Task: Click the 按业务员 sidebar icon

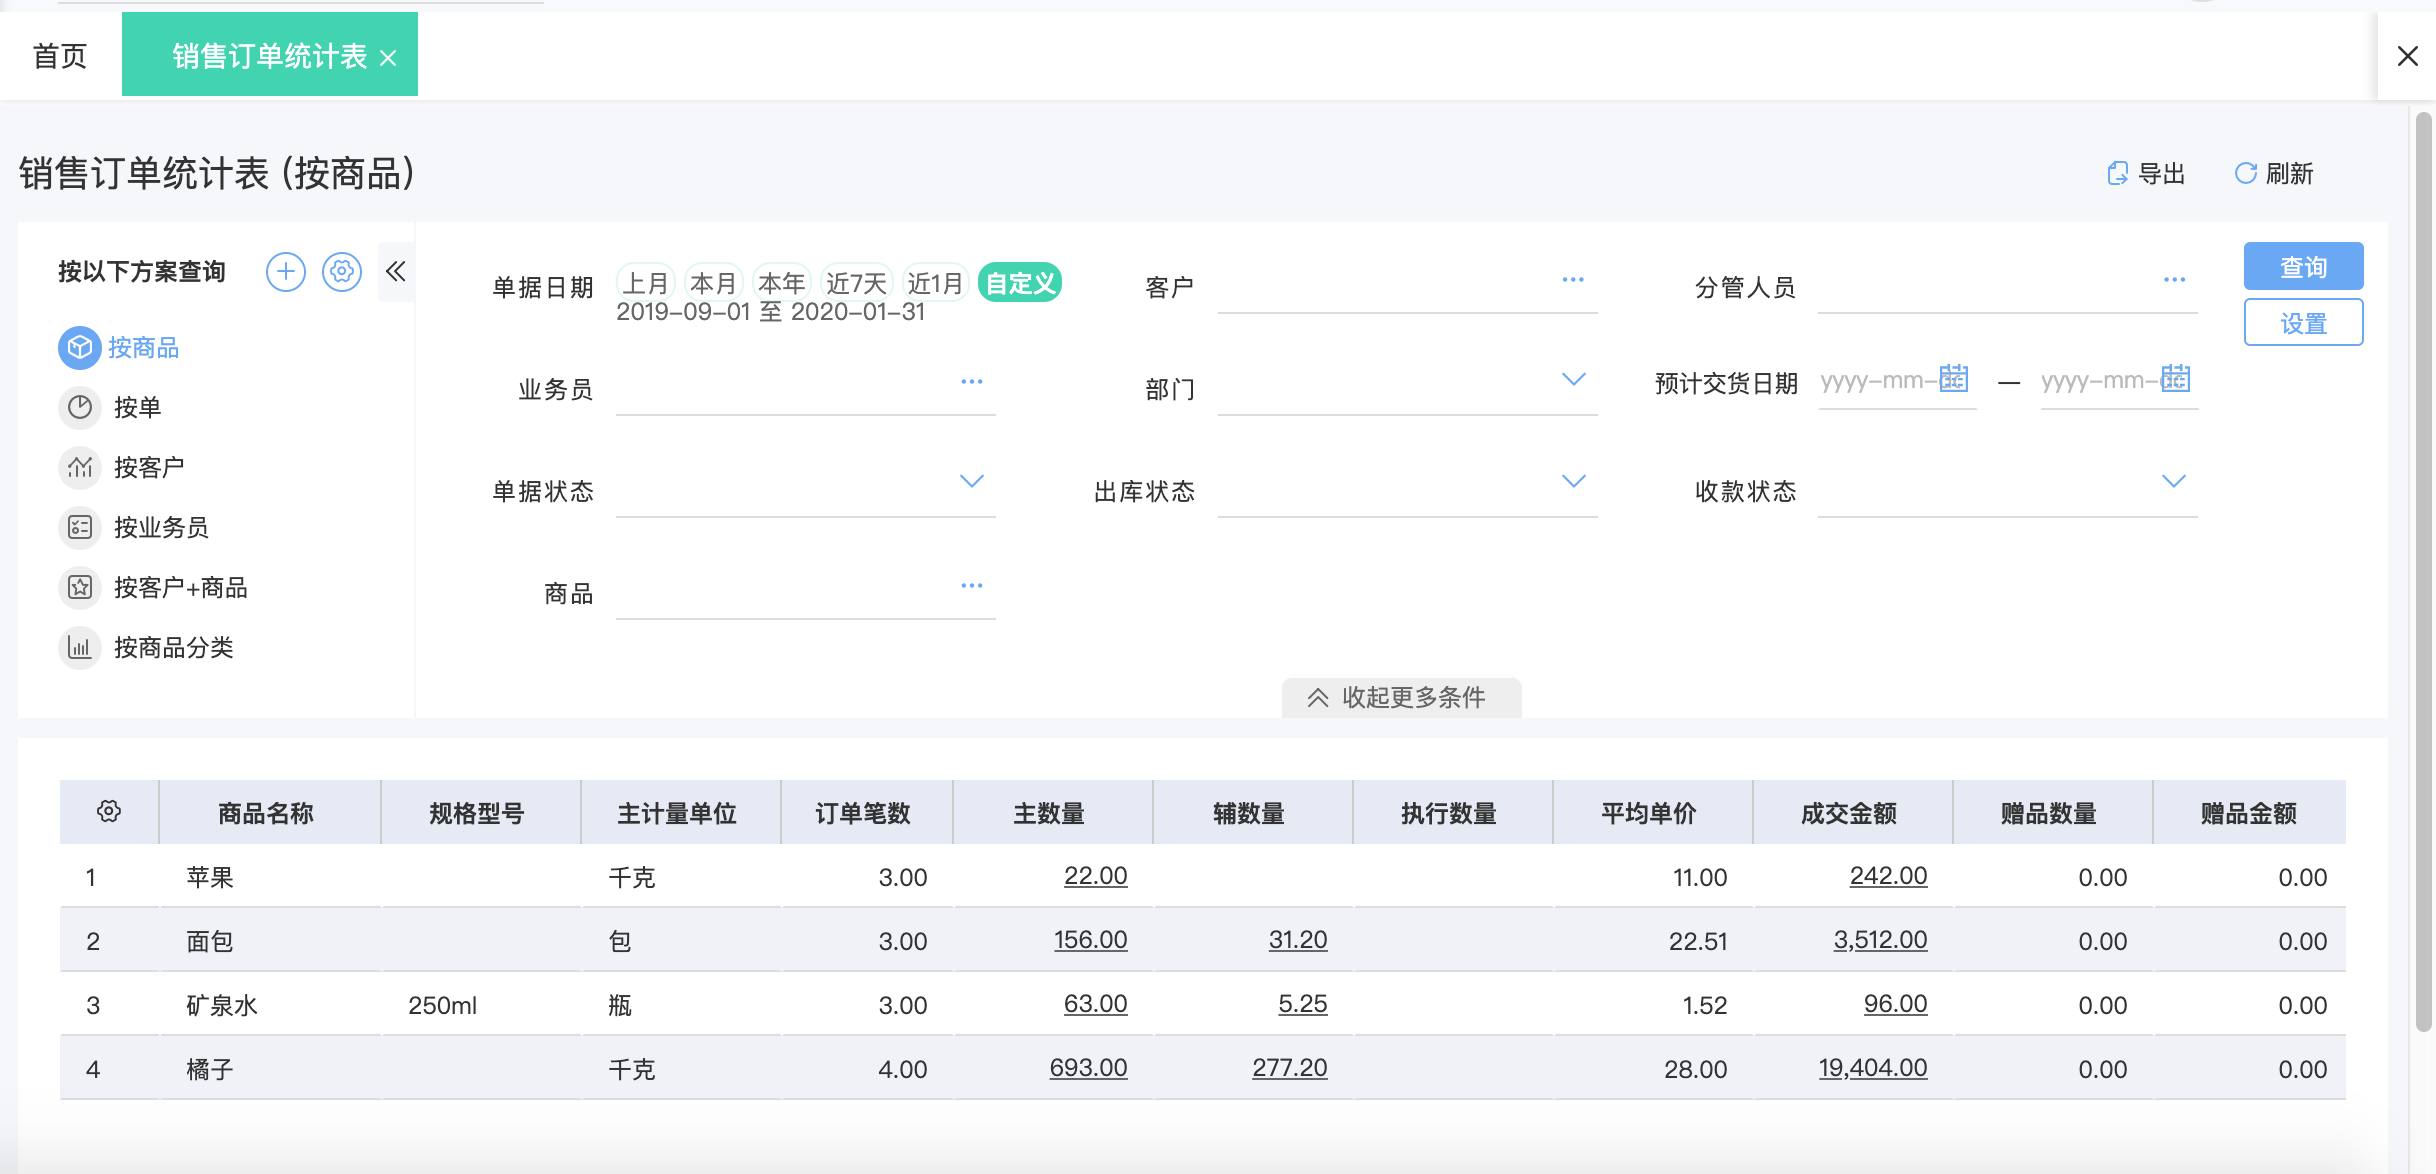Action: (79, 526)
